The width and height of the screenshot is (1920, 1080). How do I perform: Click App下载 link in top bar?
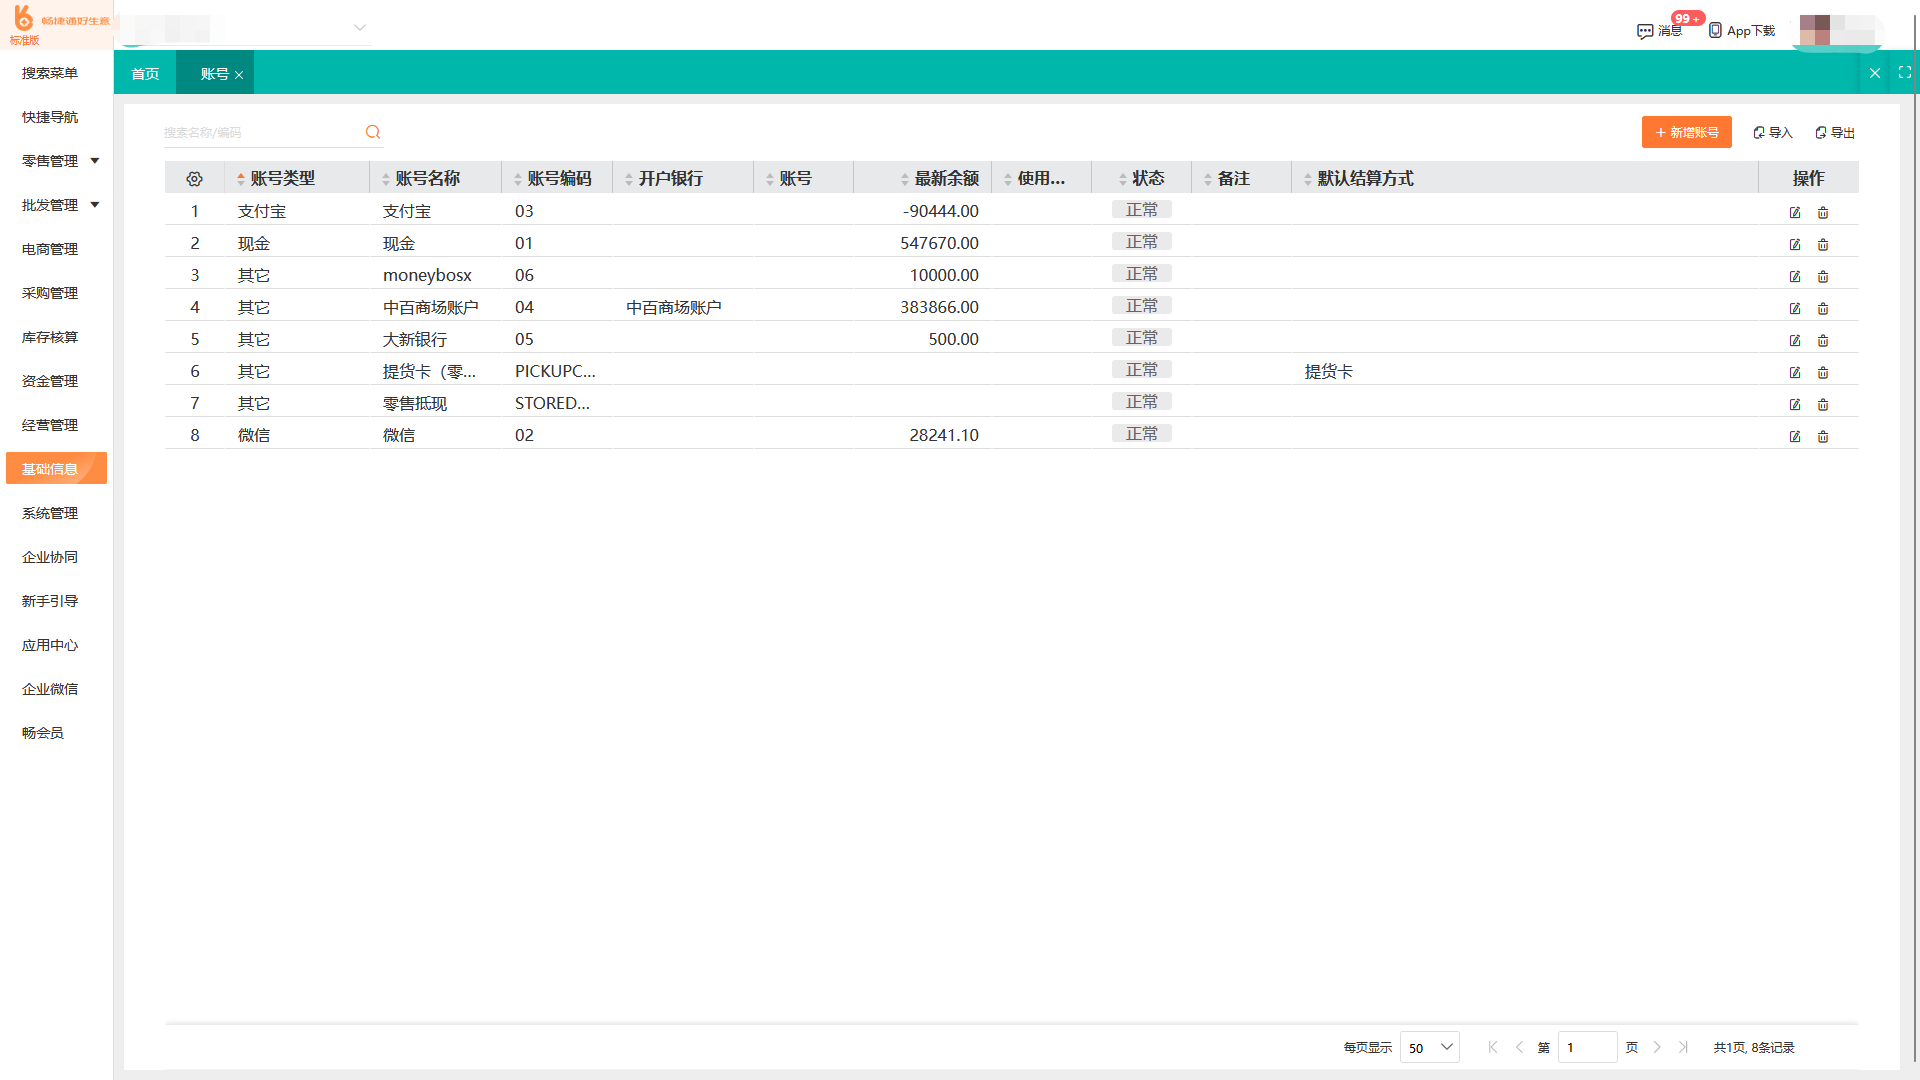tap(1741, 29)
